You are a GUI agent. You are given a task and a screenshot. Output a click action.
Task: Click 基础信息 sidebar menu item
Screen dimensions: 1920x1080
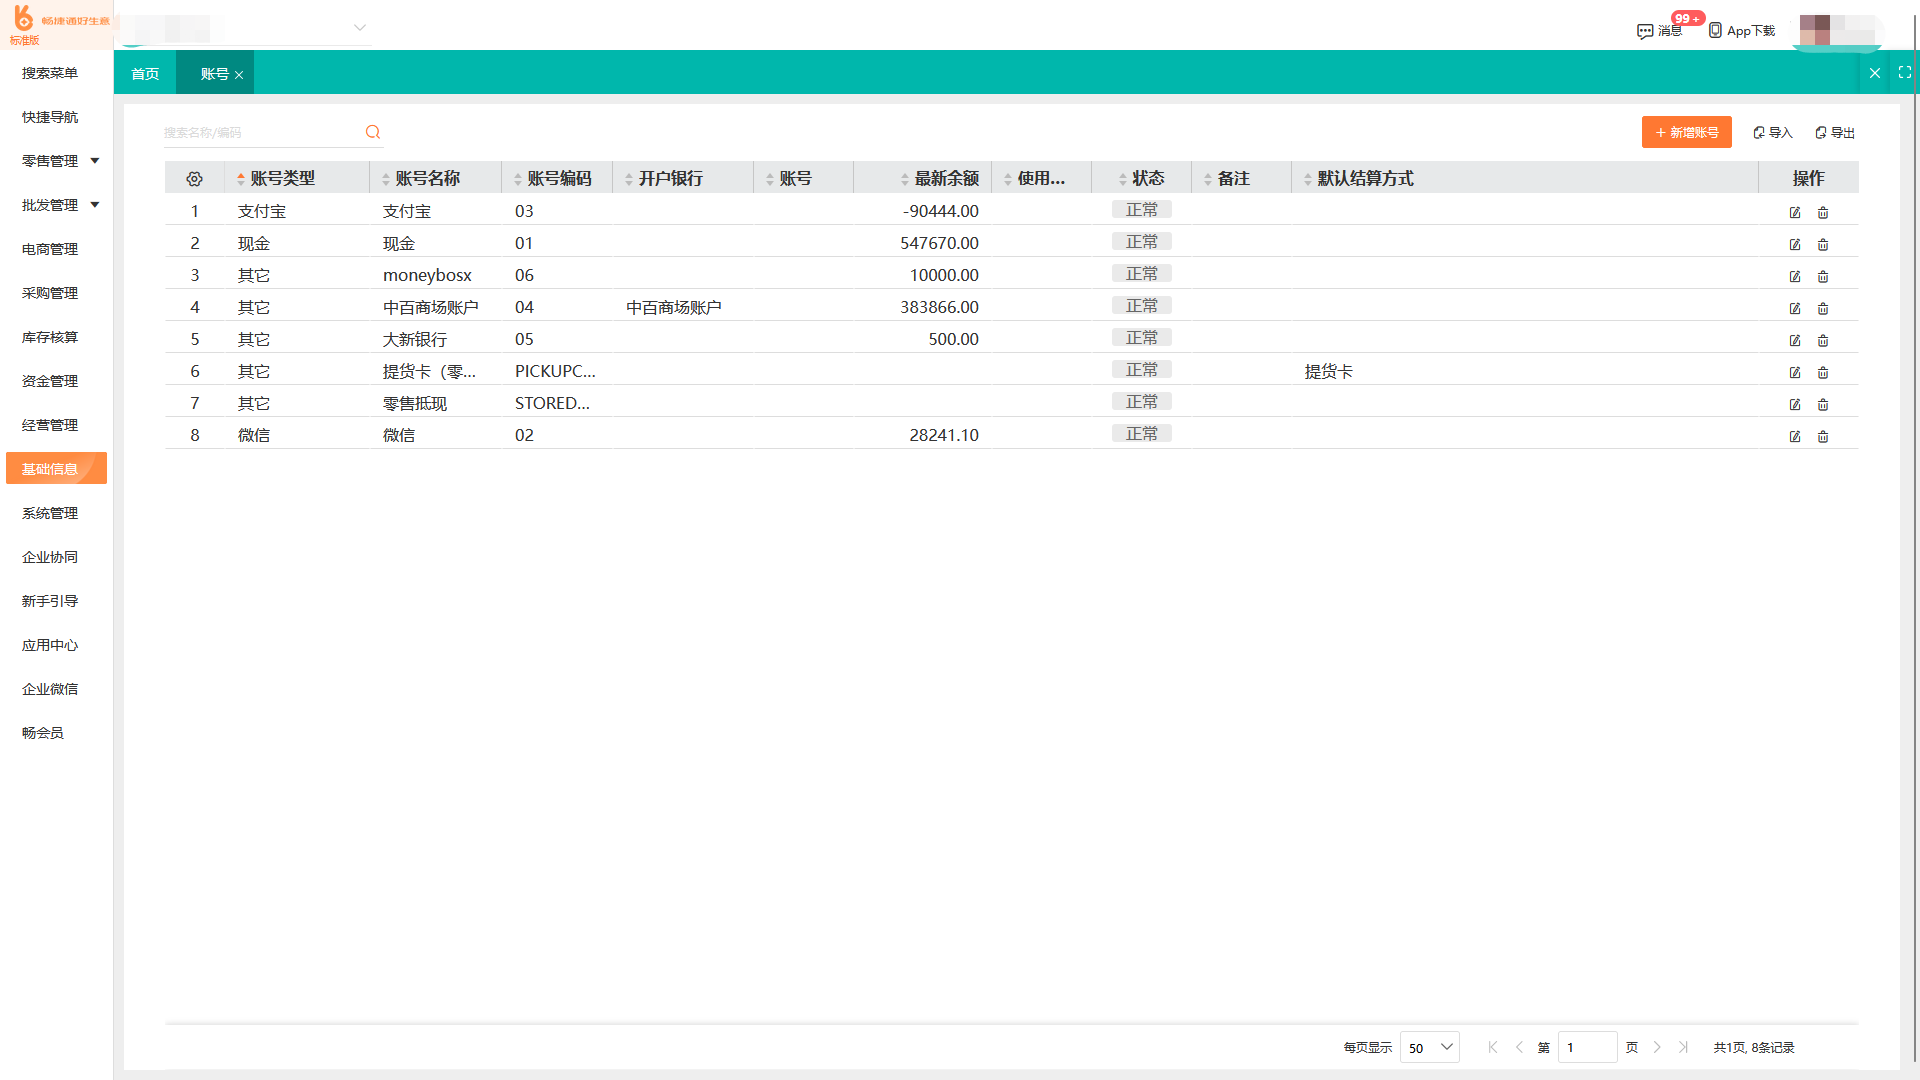point(51,468)
